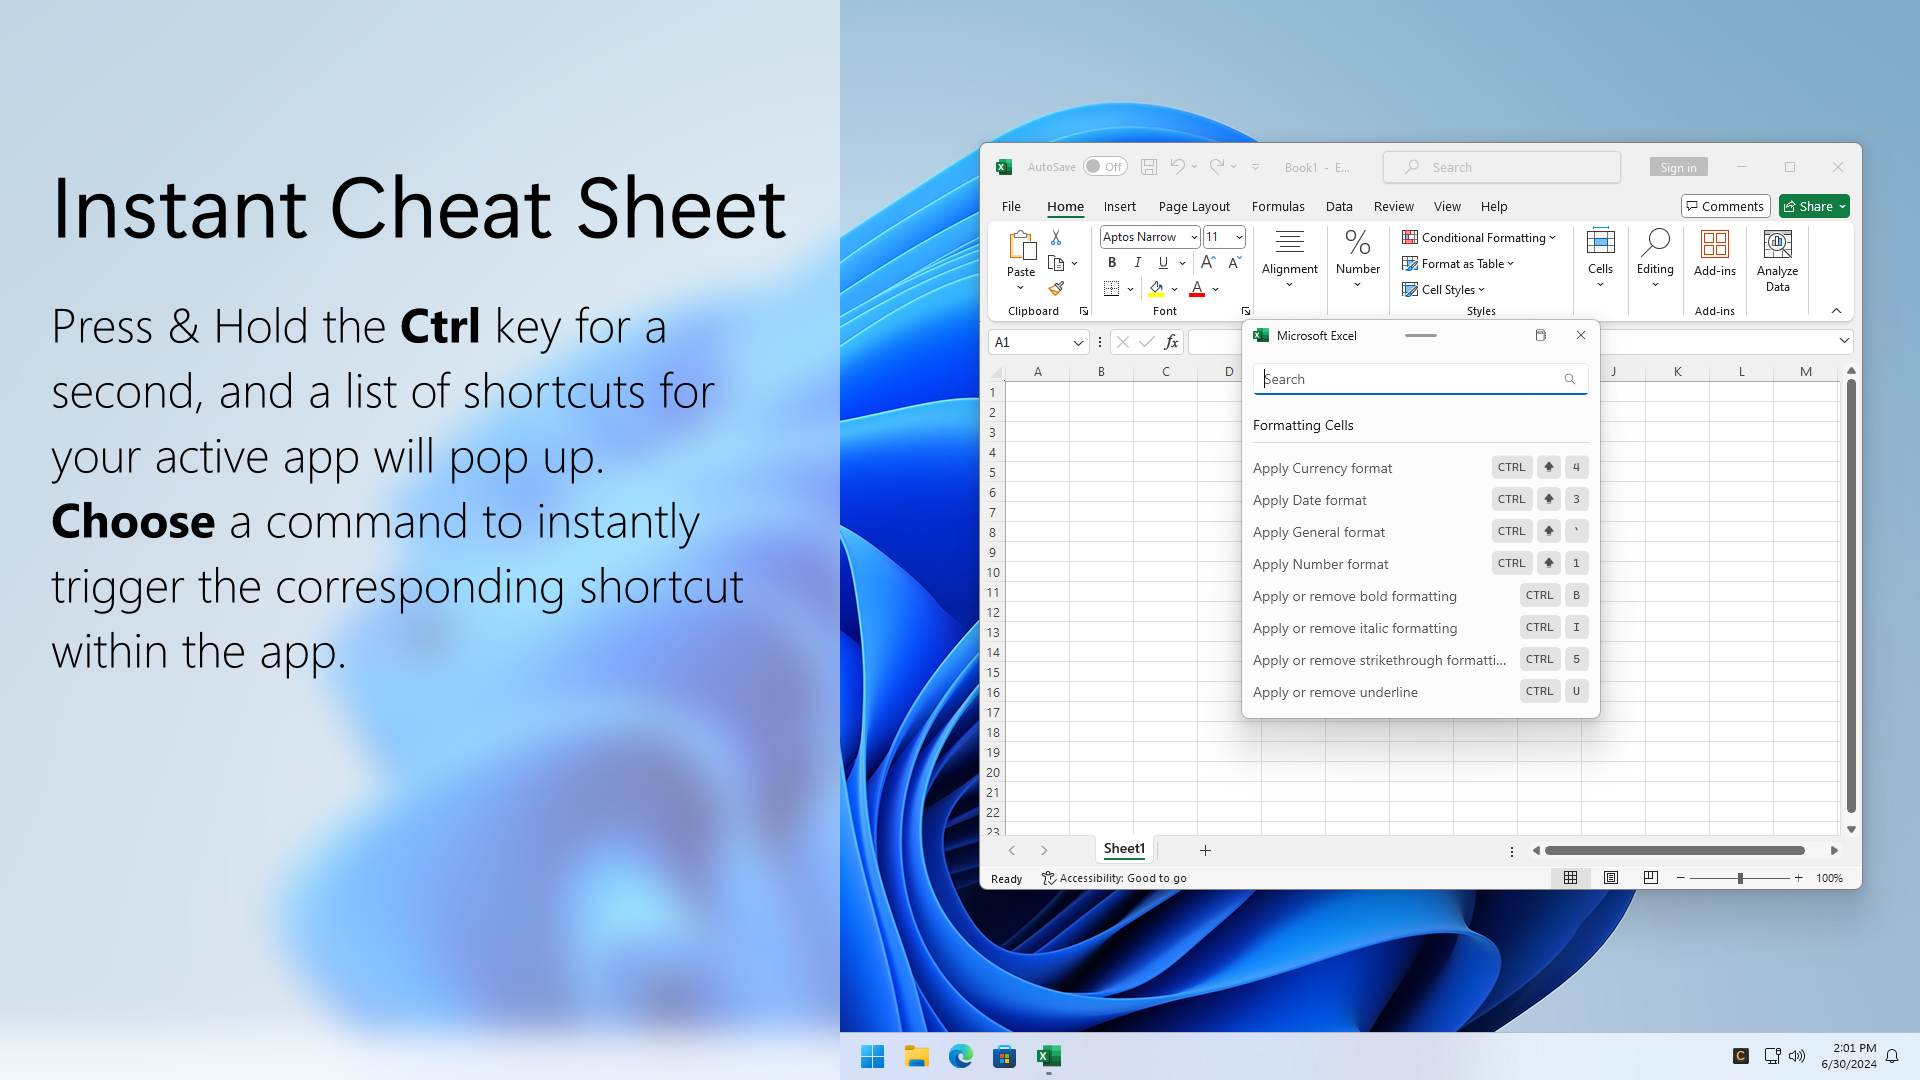This screenshot has height=1080, width=1920.
Task: Click Comments button in toolbar
Action: (1725, 206)
